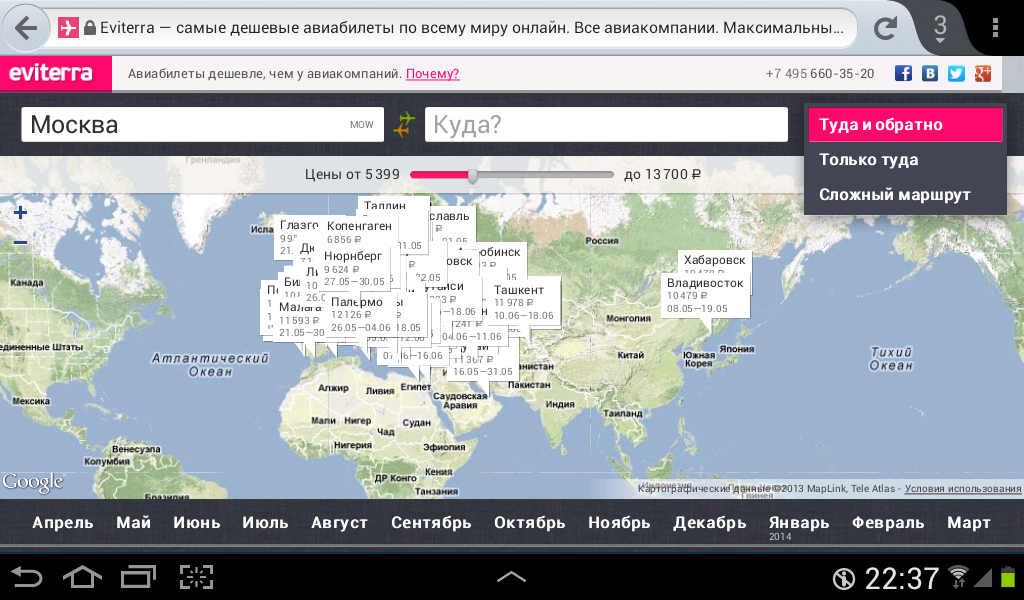
Task: Open the browser overflow menu
Action: click(995, 28)
